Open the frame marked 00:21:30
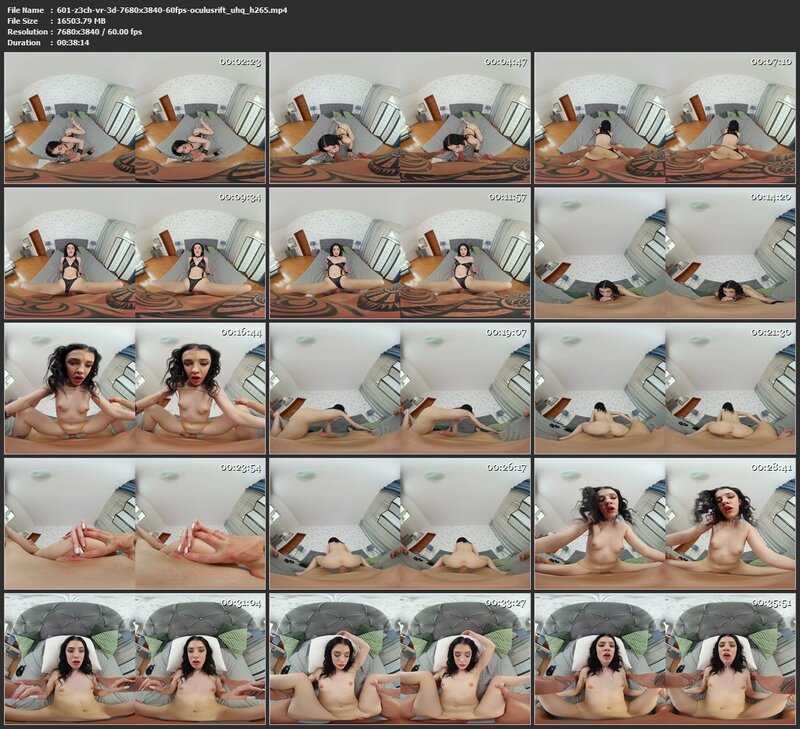 pyautogui.click(x=665, y=388)
